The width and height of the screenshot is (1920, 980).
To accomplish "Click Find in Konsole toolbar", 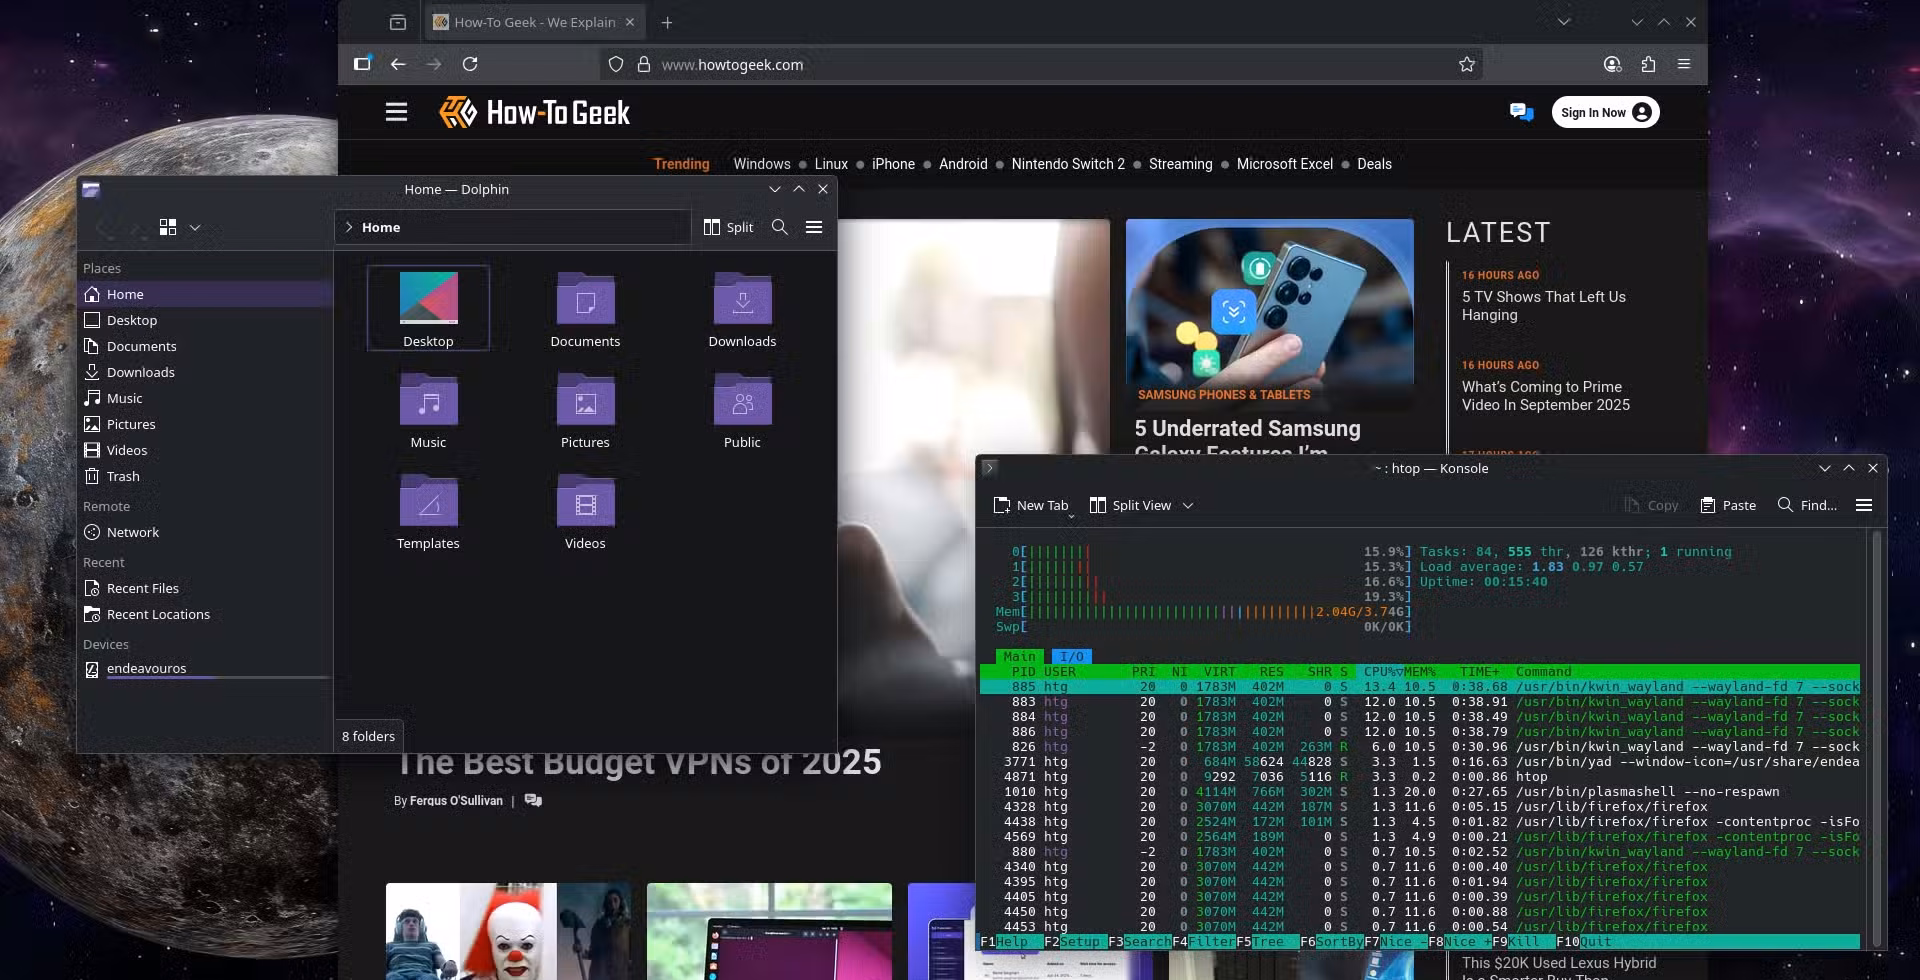I will click(1807, 505).
